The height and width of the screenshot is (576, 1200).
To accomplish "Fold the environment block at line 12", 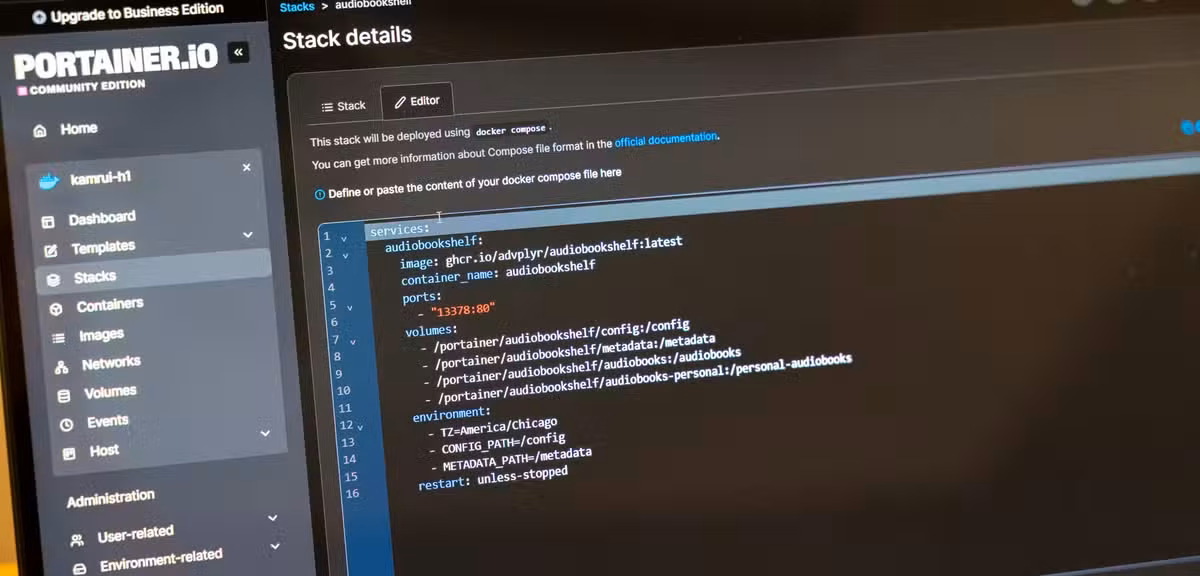I will tap(359, 427).
